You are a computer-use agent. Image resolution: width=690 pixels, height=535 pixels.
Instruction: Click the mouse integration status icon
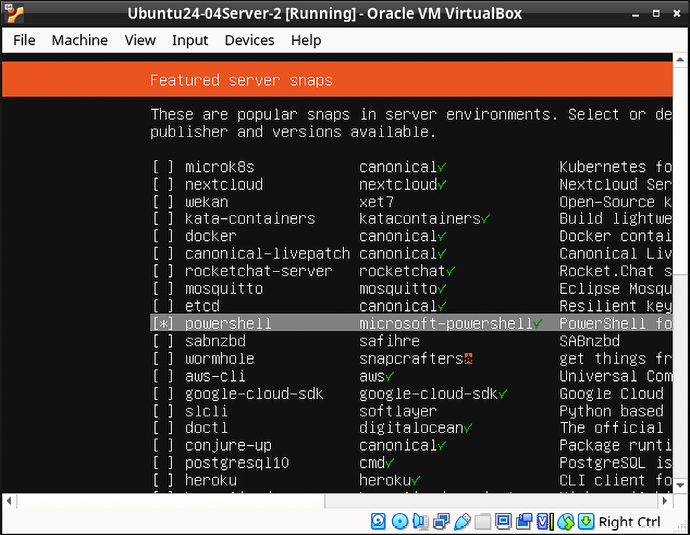pos(564,522)
